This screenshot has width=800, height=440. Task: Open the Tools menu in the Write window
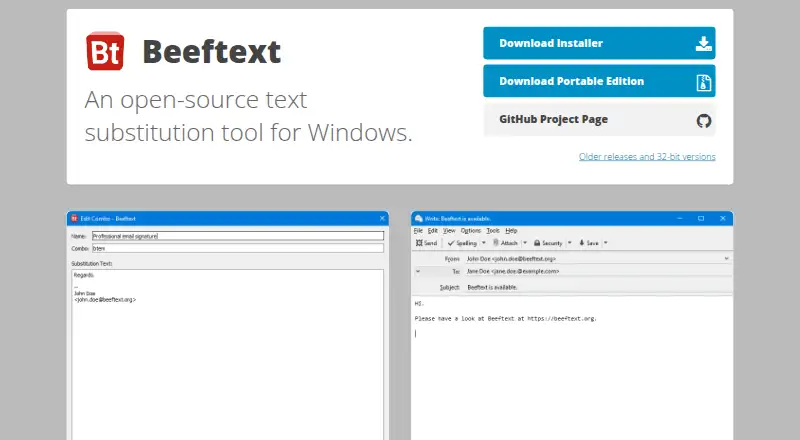coord(493,231)
